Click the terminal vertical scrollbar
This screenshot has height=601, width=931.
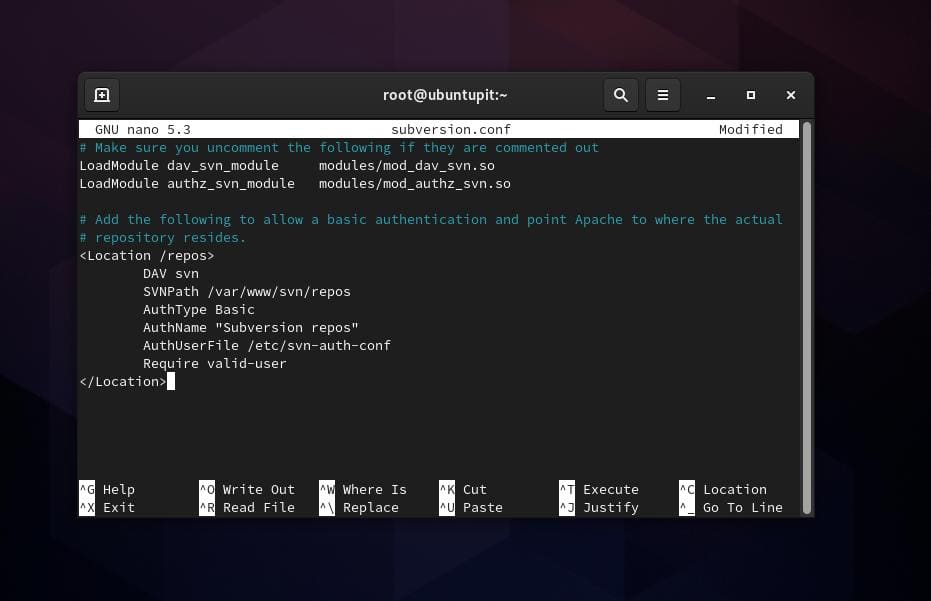[806, 318]
